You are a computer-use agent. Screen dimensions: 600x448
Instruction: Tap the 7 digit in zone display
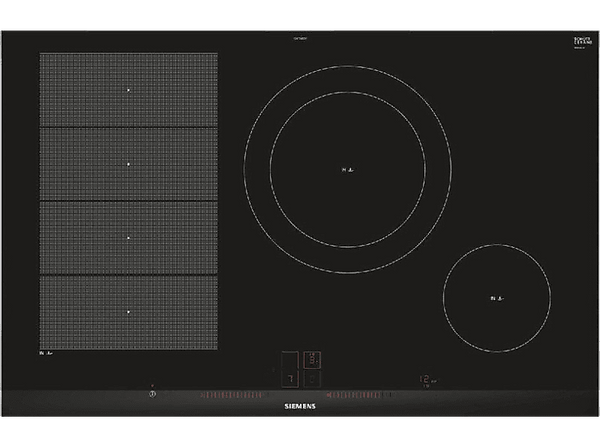tap(288, 379)
